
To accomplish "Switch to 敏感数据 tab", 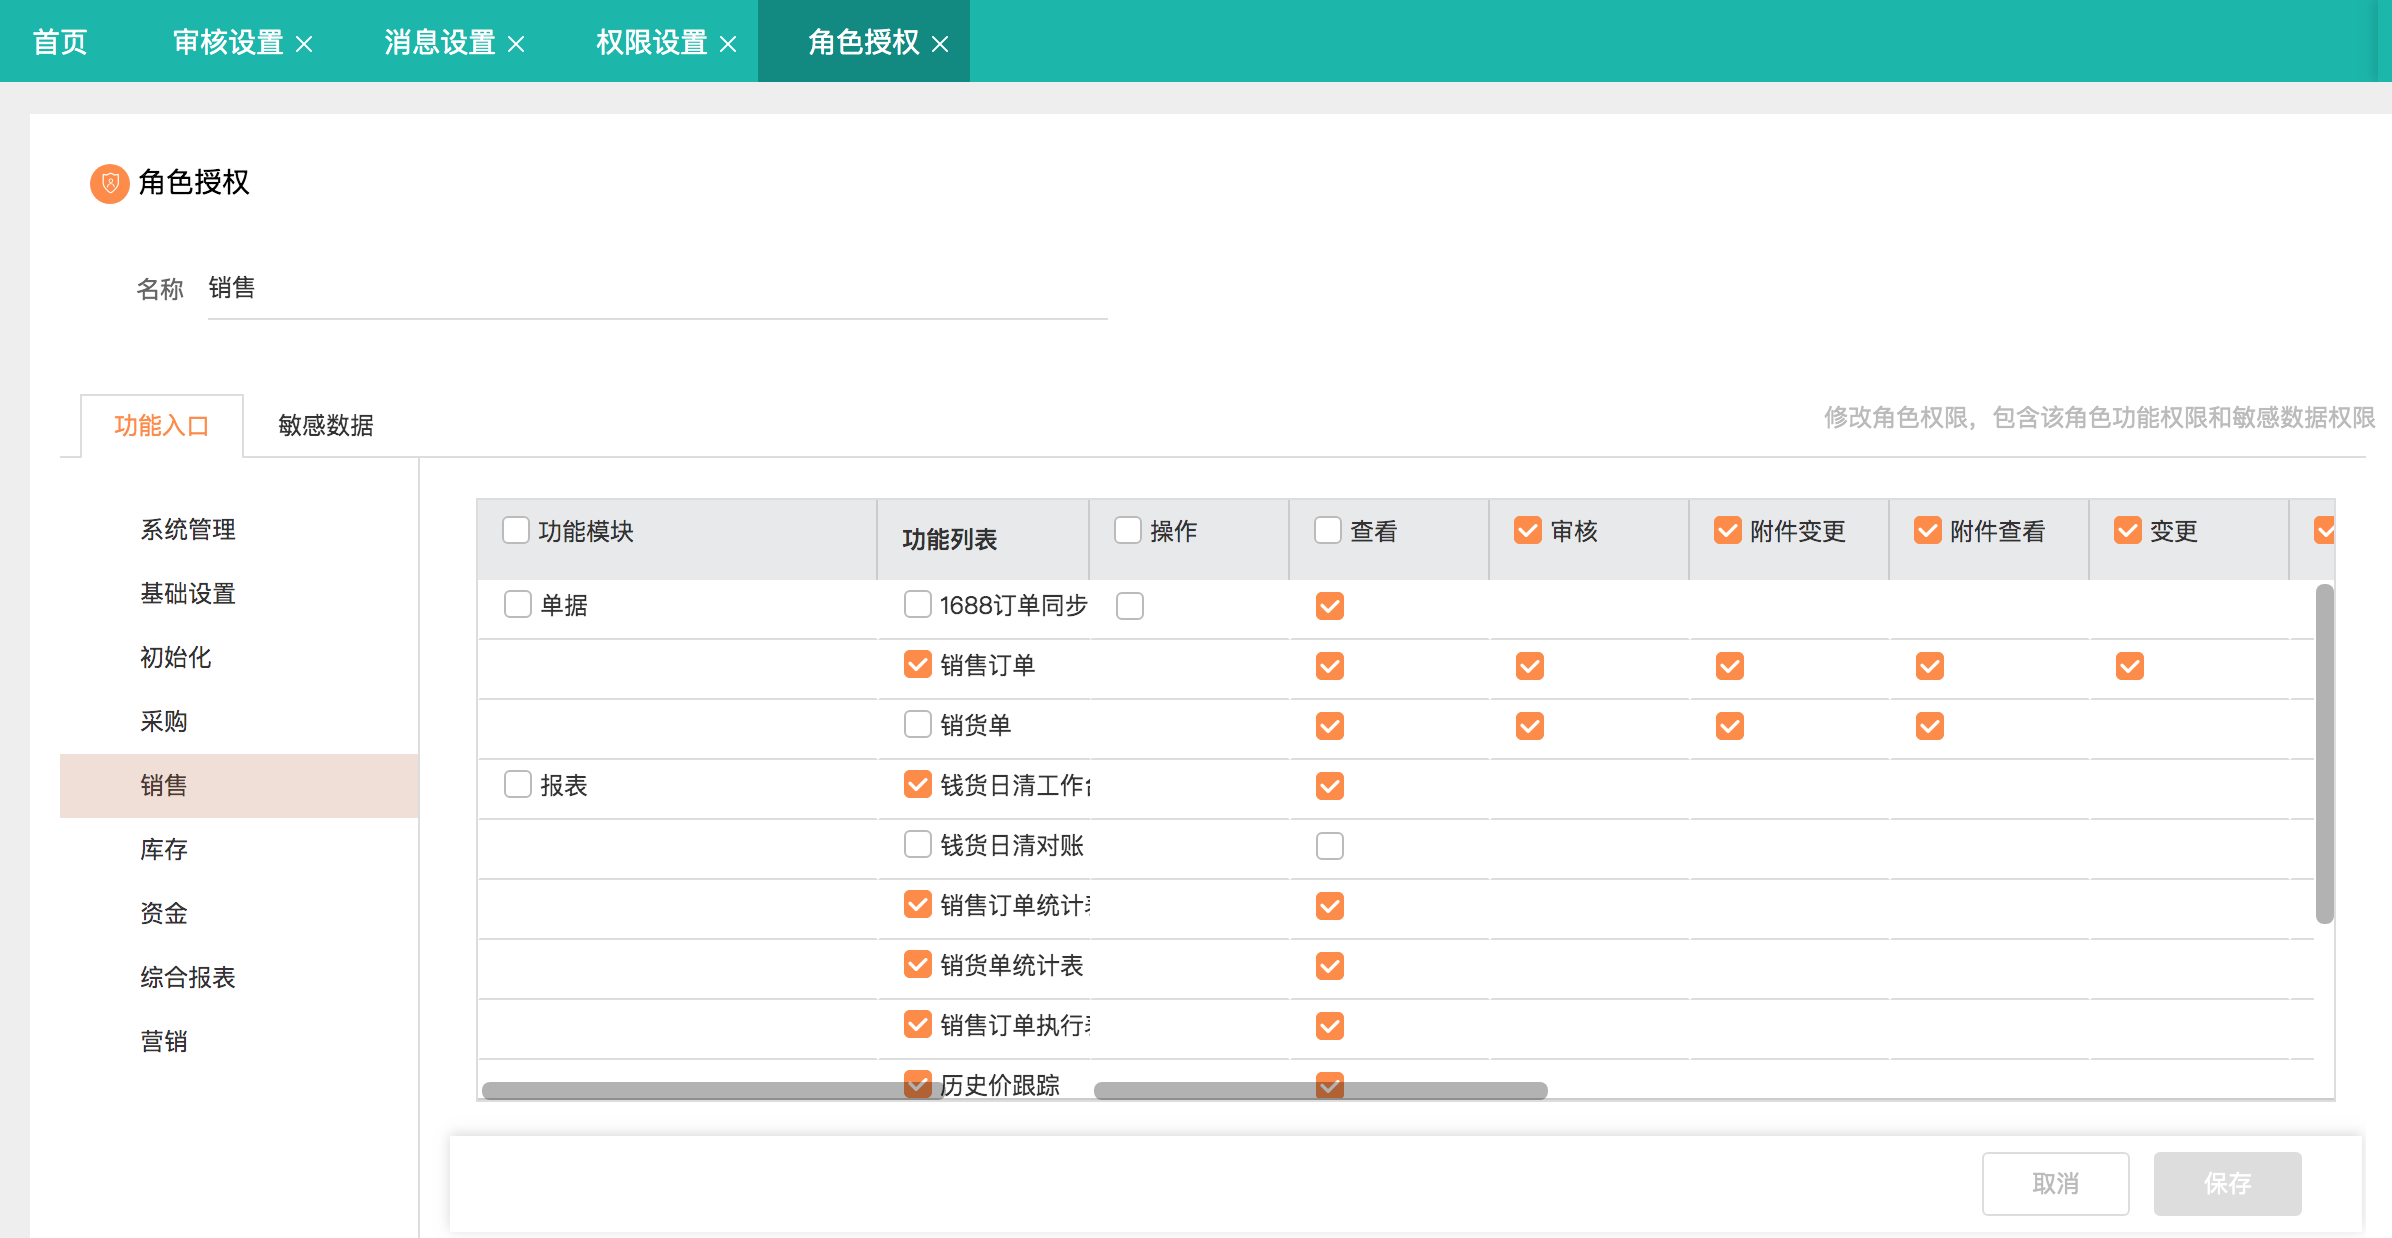I will coord(325,422).
